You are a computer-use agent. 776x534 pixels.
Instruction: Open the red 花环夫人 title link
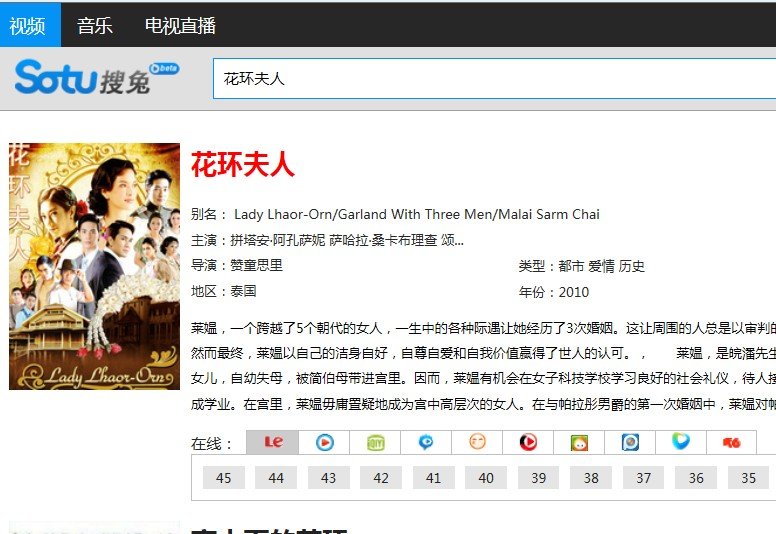[x=242, y=164]
